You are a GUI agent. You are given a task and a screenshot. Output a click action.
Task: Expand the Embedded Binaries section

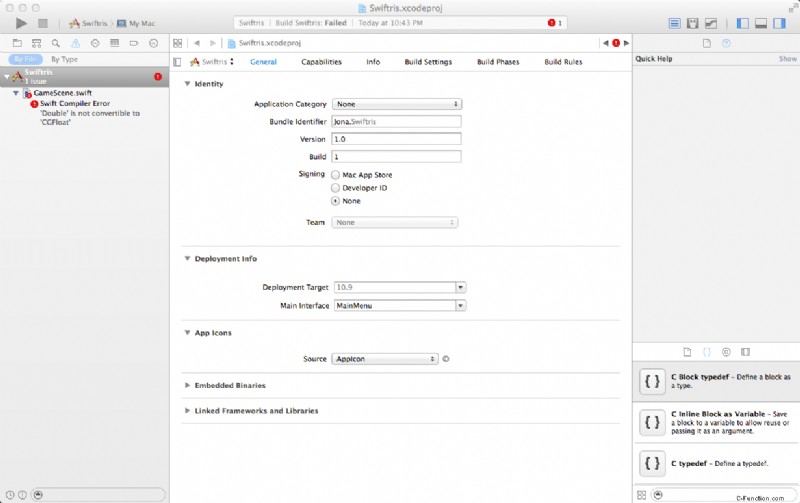coord(188,385)
